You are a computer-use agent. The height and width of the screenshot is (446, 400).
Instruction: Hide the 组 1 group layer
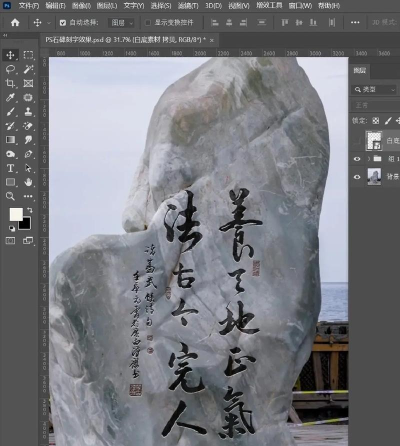pos(357,159)
